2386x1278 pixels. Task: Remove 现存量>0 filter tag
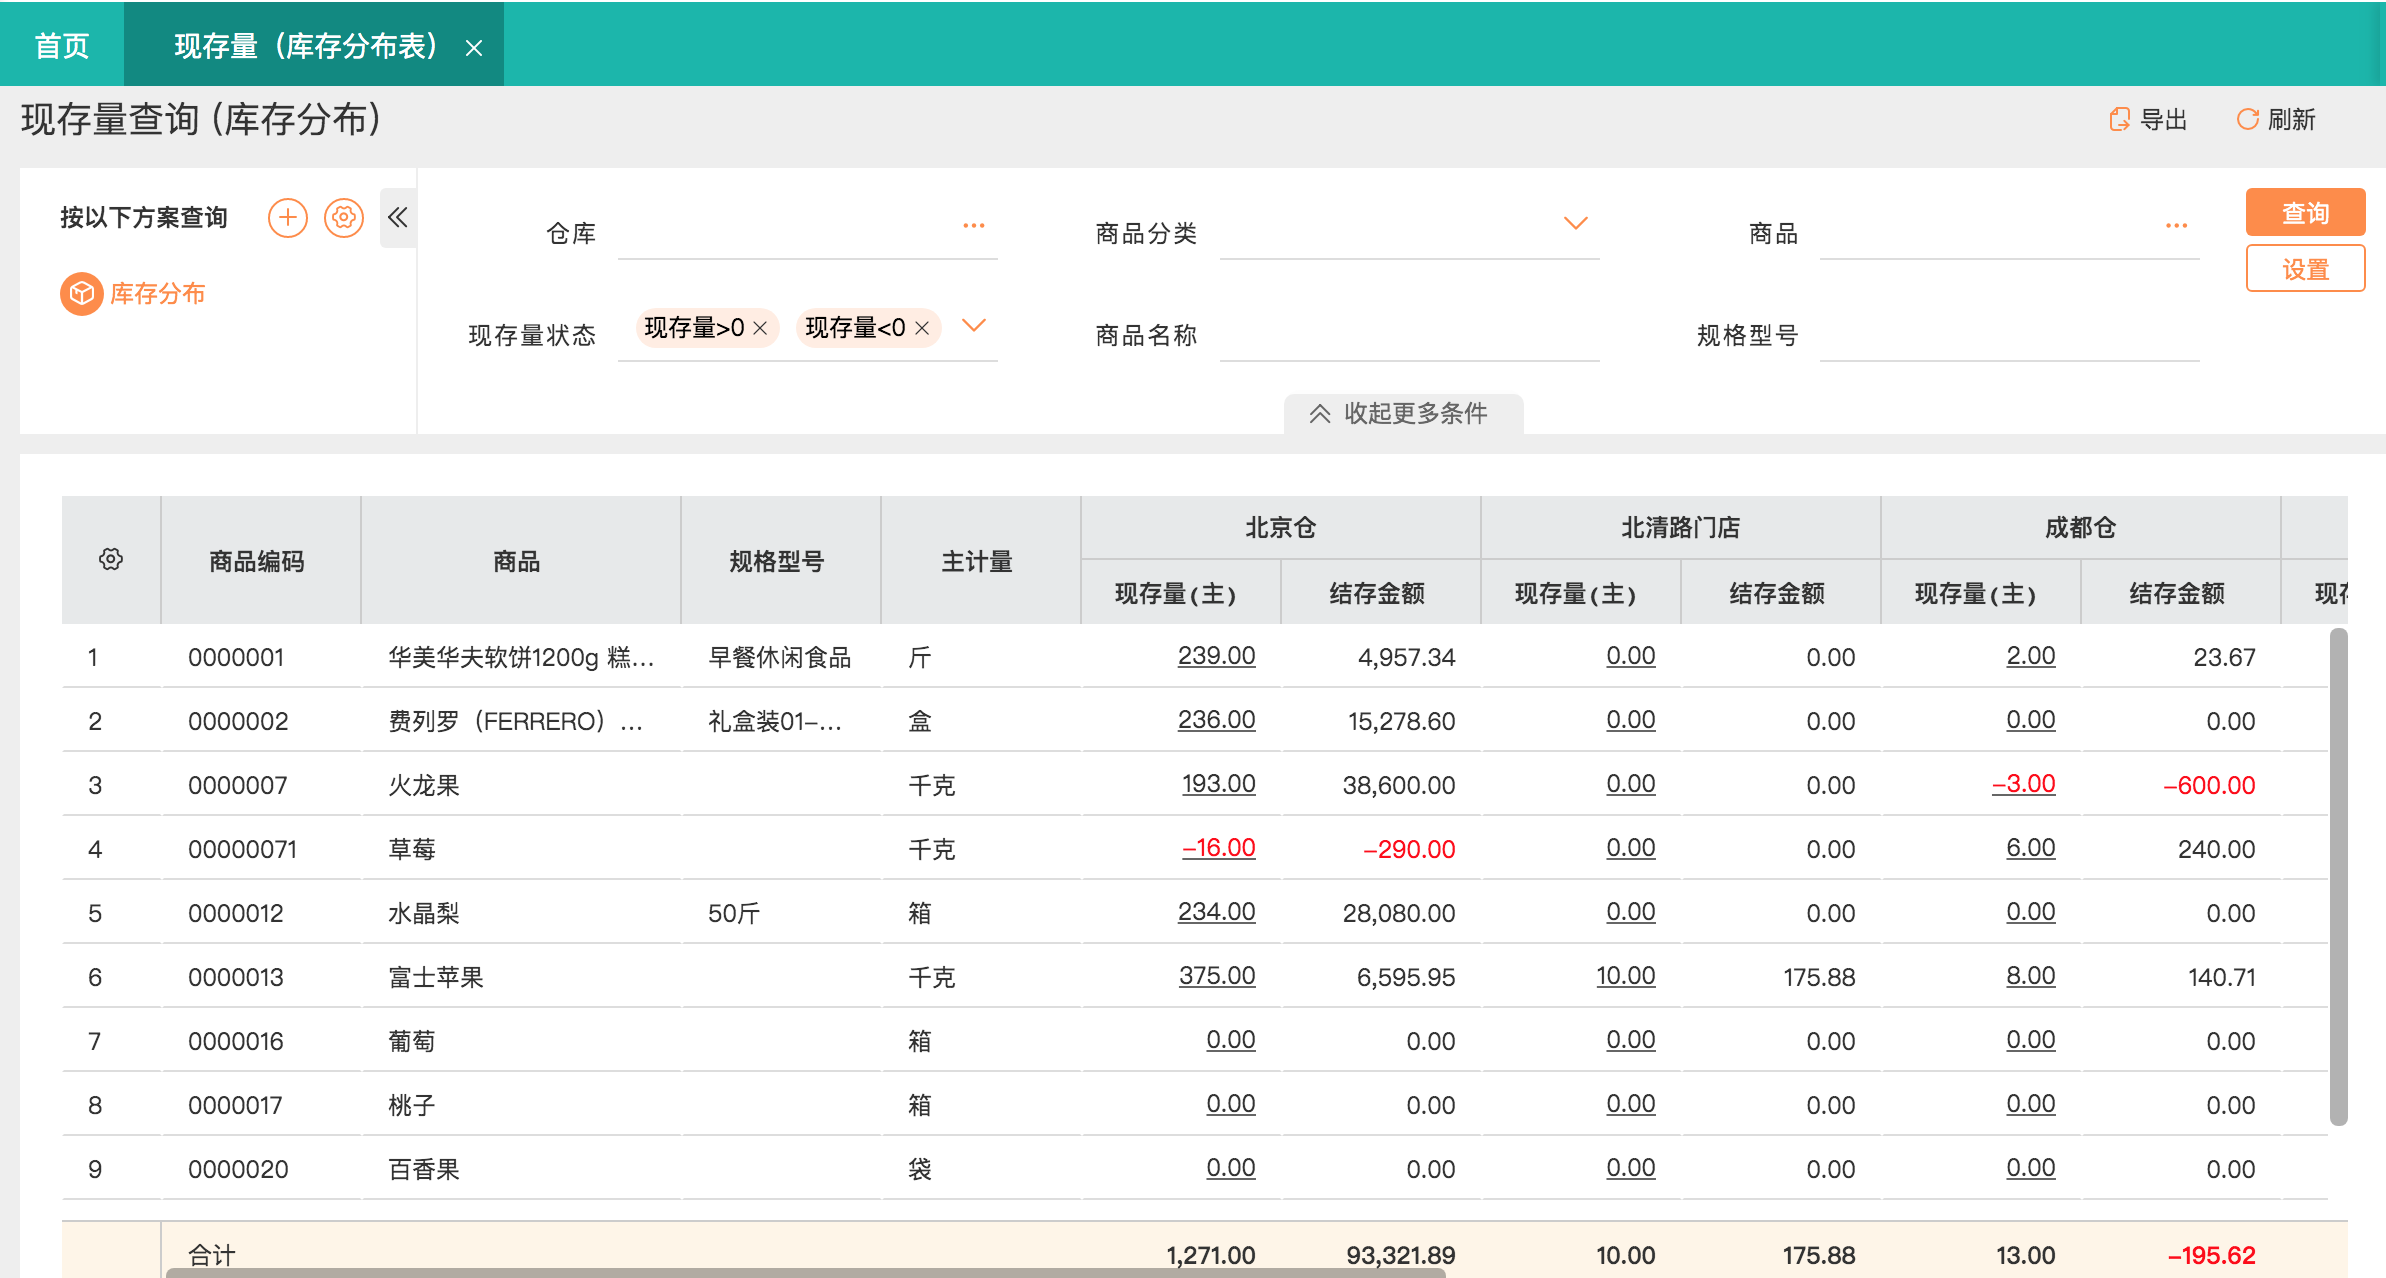pos(754,328)
